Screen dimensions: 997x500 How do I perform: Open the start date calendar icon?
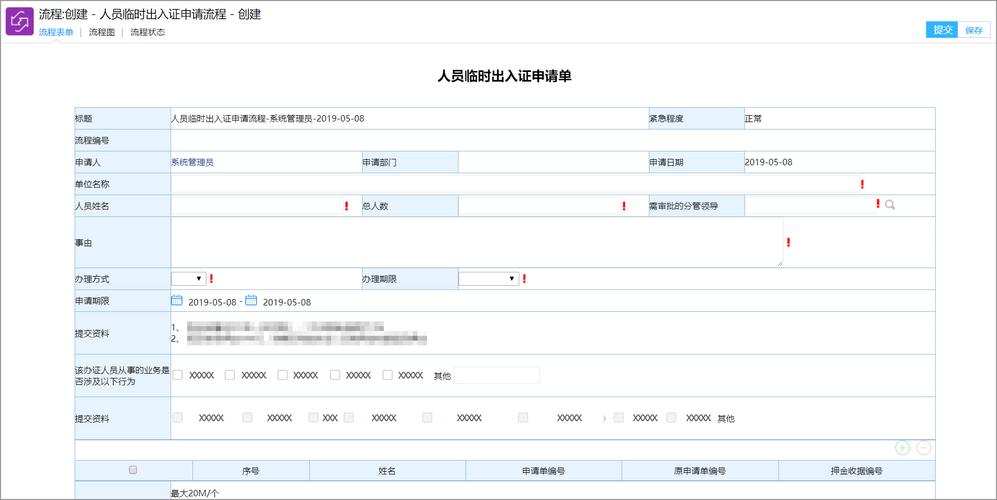click(x=177, y=301)
